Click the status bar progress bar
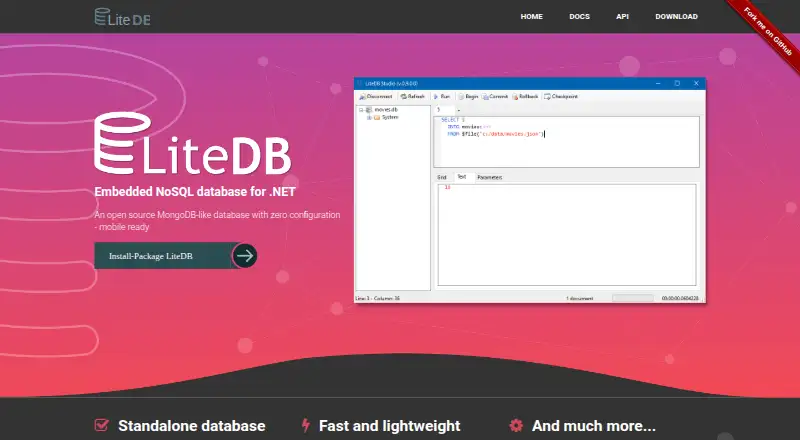 pyautogui.click(x=633, y=298)
